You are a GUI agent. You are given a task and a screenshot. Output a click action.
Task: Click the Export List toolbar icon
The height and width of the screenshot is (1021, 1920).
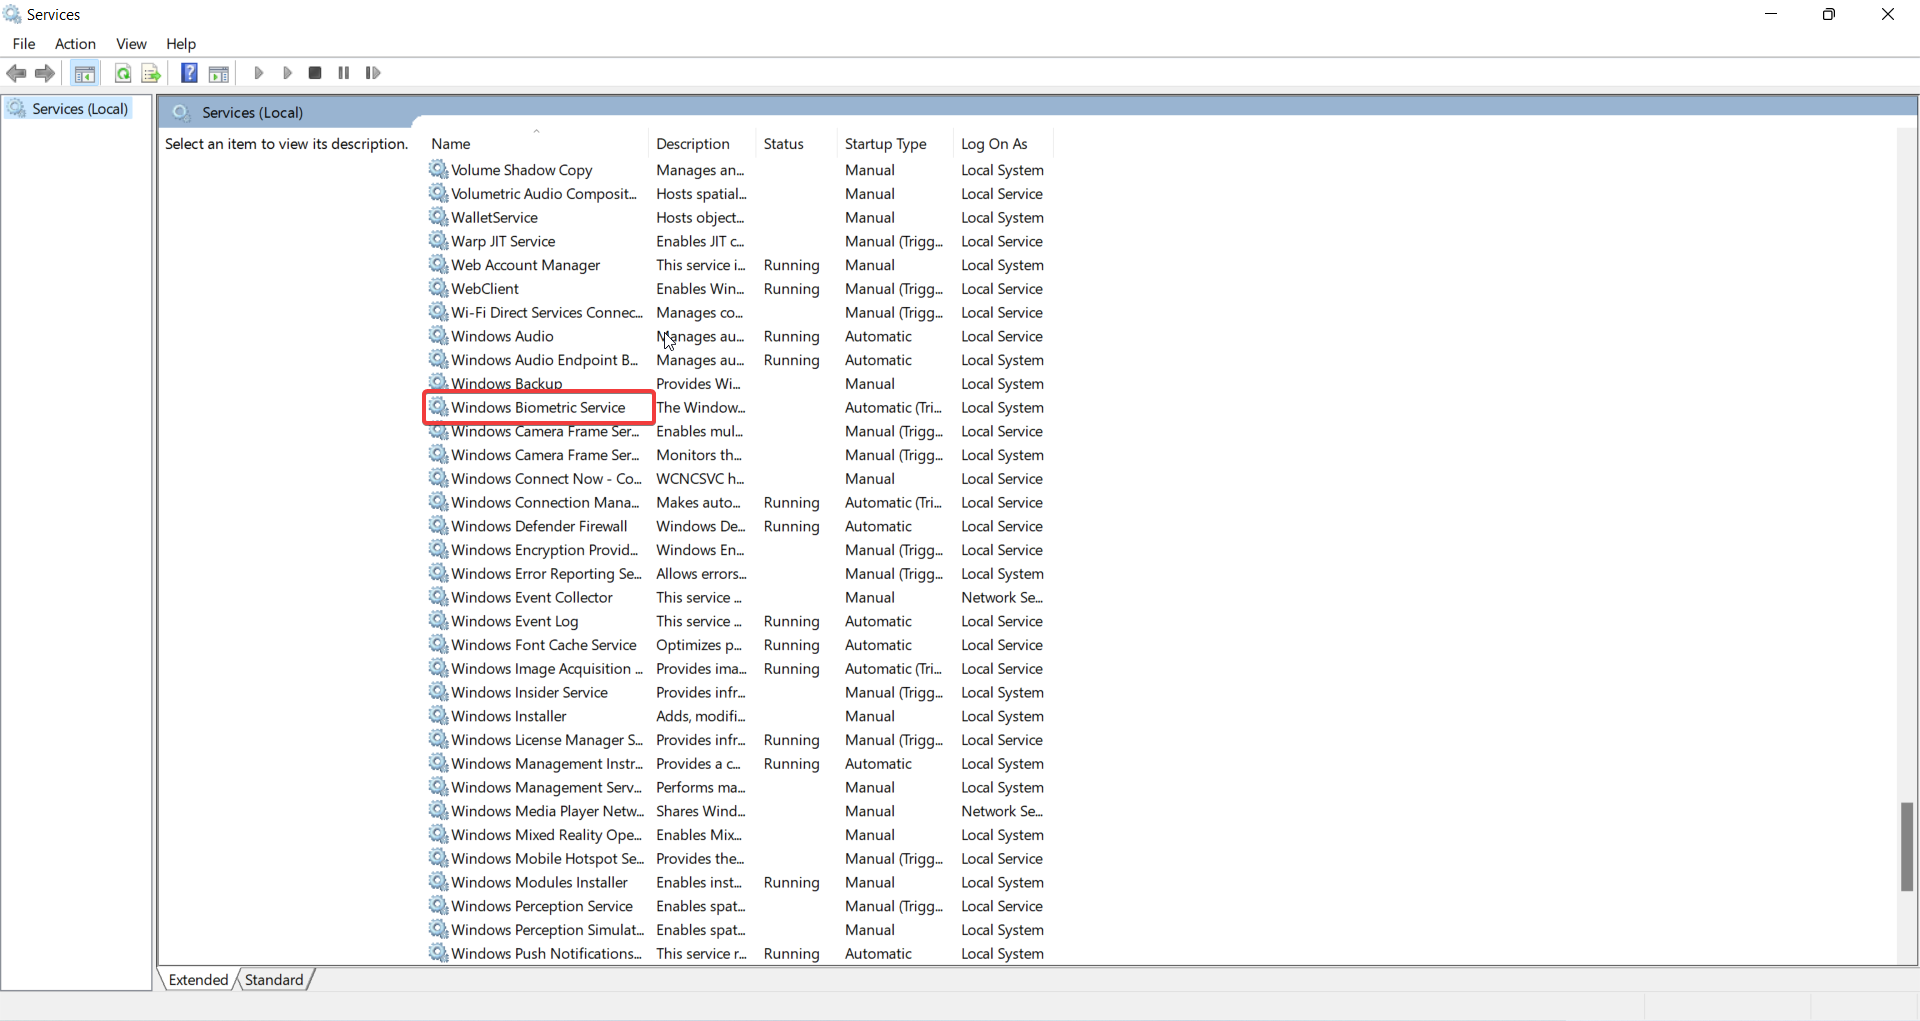coord(151,73)
